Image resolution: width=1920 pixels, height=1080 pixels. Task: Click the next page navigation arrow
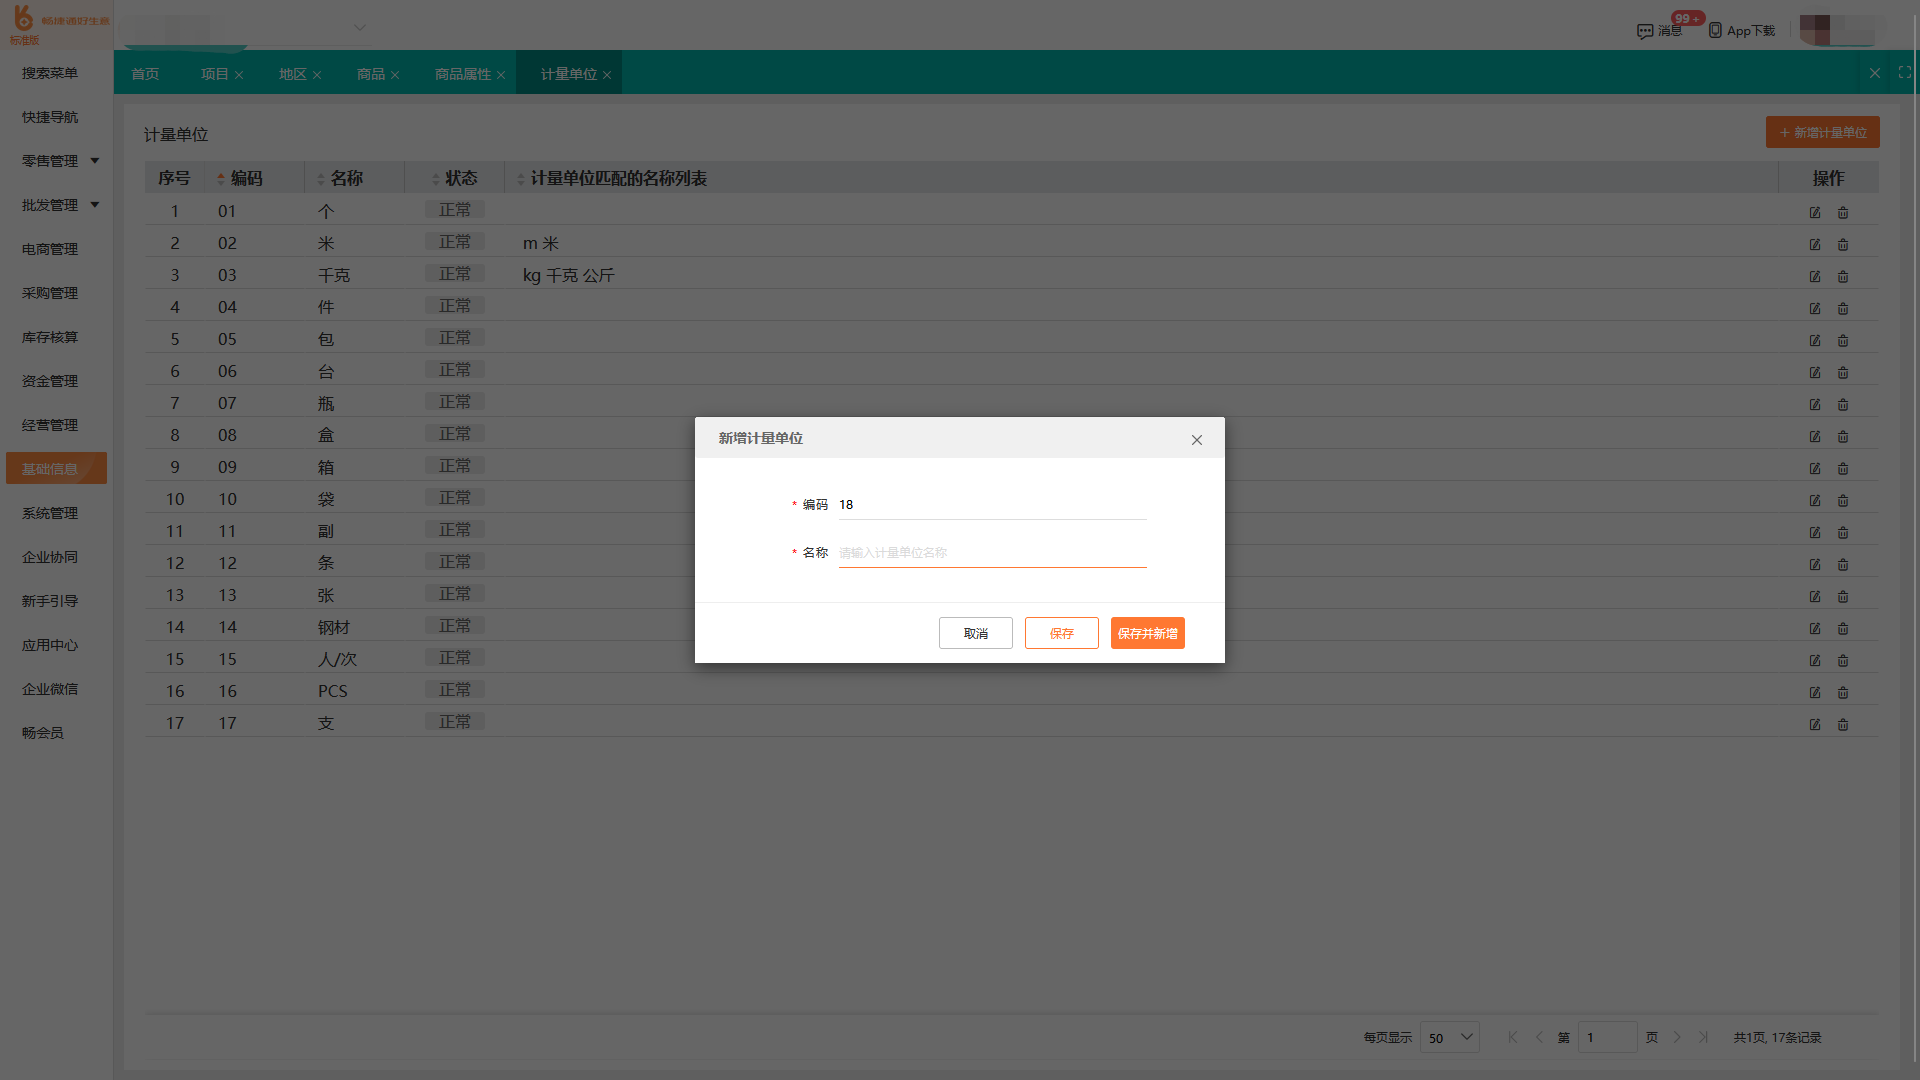tap(1676, 1038)
